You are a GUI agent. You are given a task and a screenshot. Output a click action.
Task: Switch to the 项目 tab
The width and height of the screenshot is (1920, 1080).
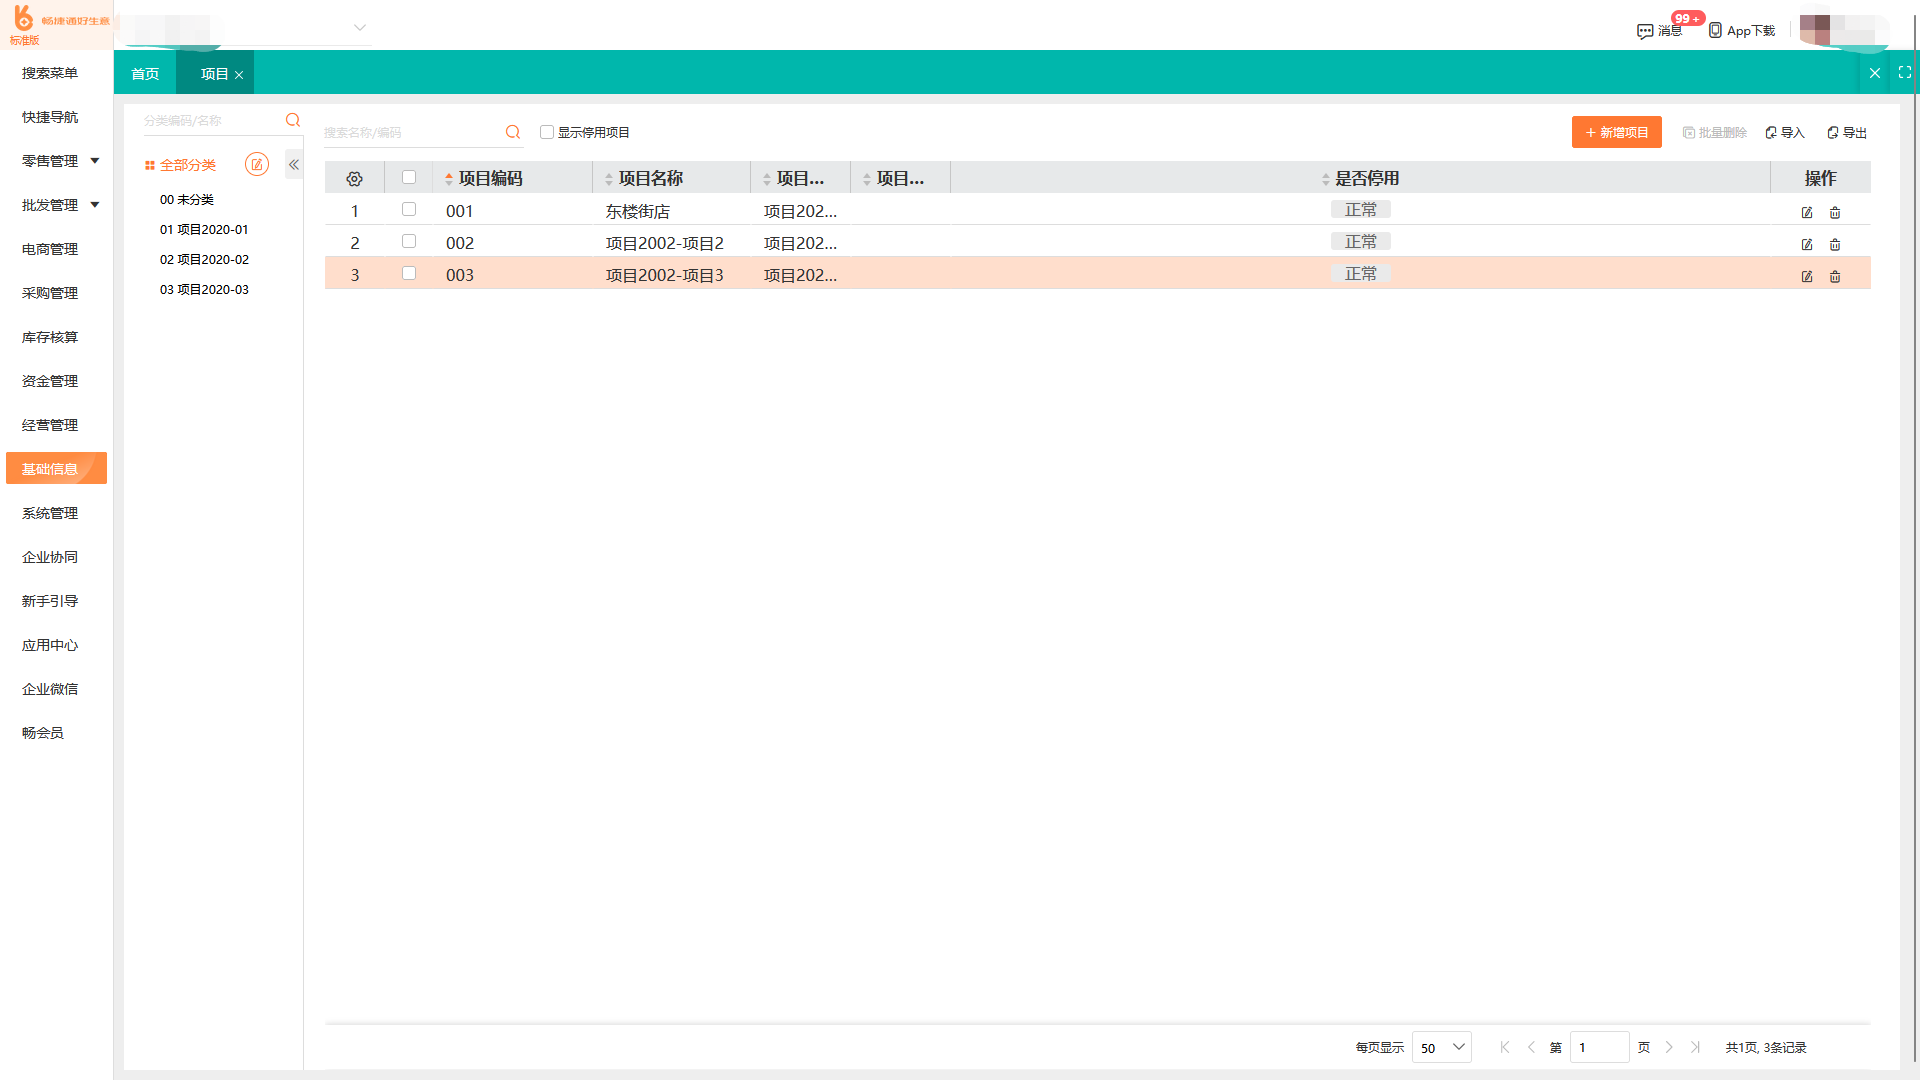tap(215, 73)
